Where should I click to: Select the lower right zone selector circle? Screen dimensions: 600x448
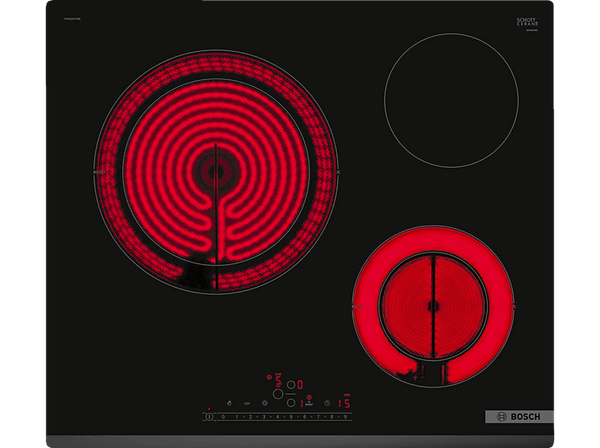291,403
